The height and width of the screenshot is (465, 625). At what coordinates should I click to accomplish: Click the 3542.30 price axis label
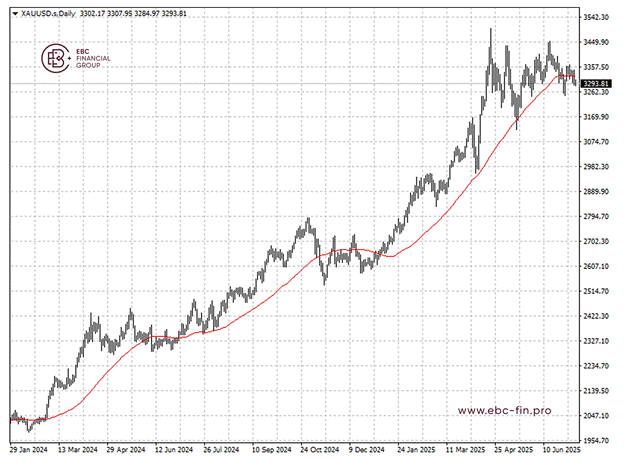pos(597,18)
